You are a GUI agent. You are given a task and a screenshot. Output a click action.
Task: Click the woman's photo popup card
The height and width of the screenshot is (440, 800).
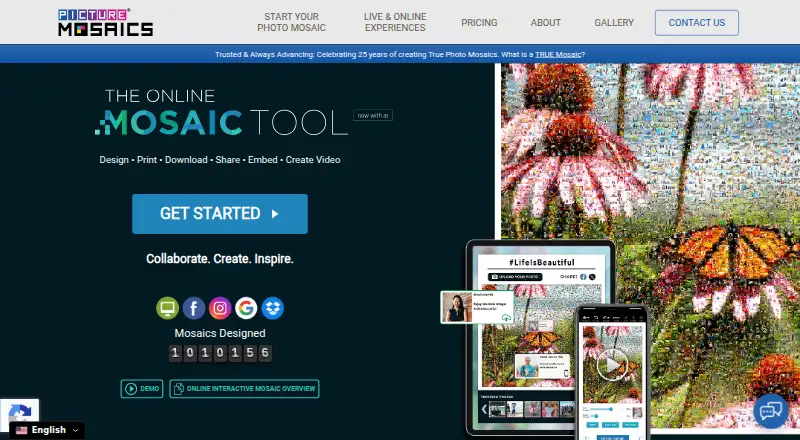point(477,307)
